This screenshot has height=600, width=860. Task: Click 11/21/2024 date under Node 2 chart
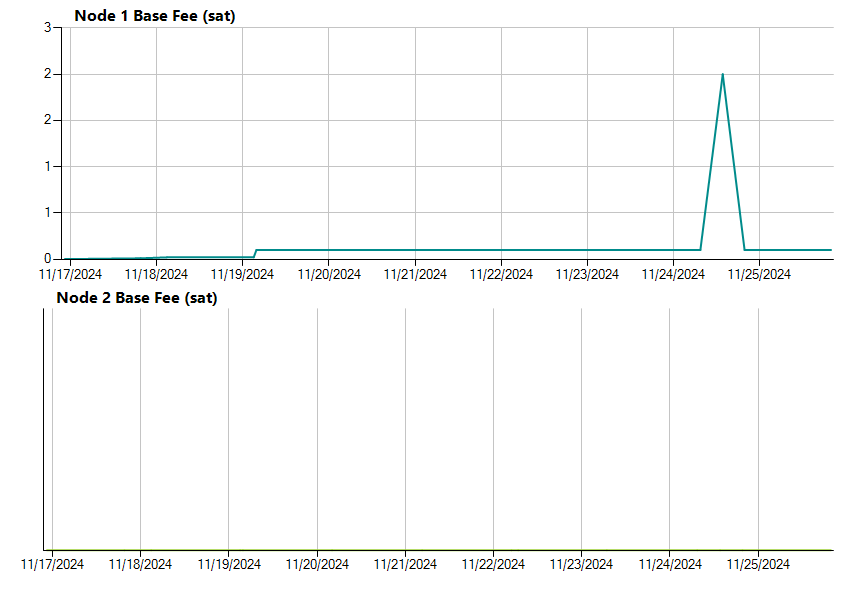point(405,564)
